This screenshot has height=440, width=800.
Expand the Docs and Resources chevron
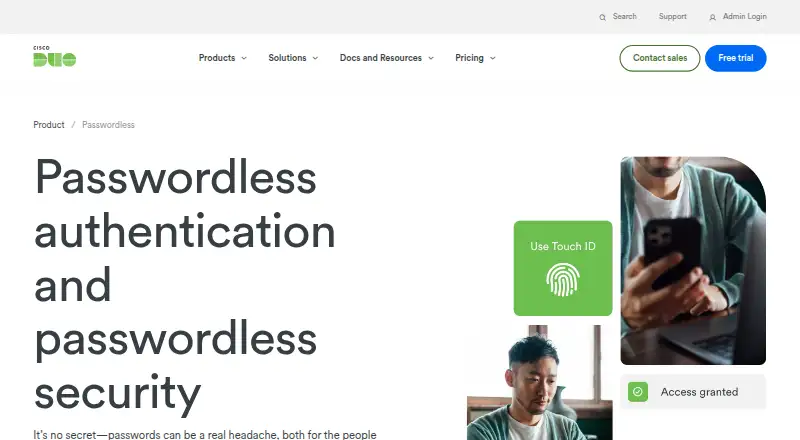(431, 58)
